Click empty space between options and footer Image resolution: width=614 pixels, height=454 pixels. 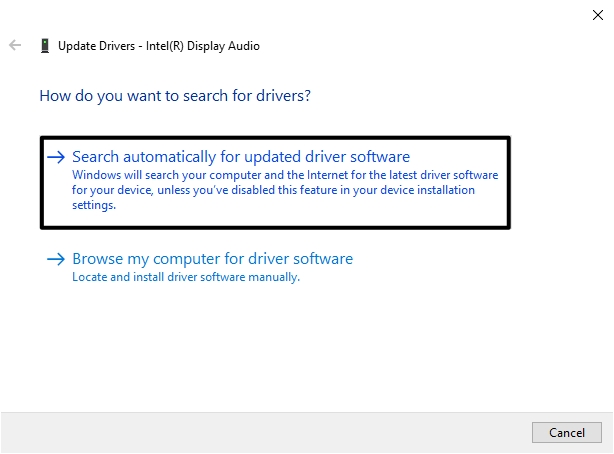[x=300, y=350]
